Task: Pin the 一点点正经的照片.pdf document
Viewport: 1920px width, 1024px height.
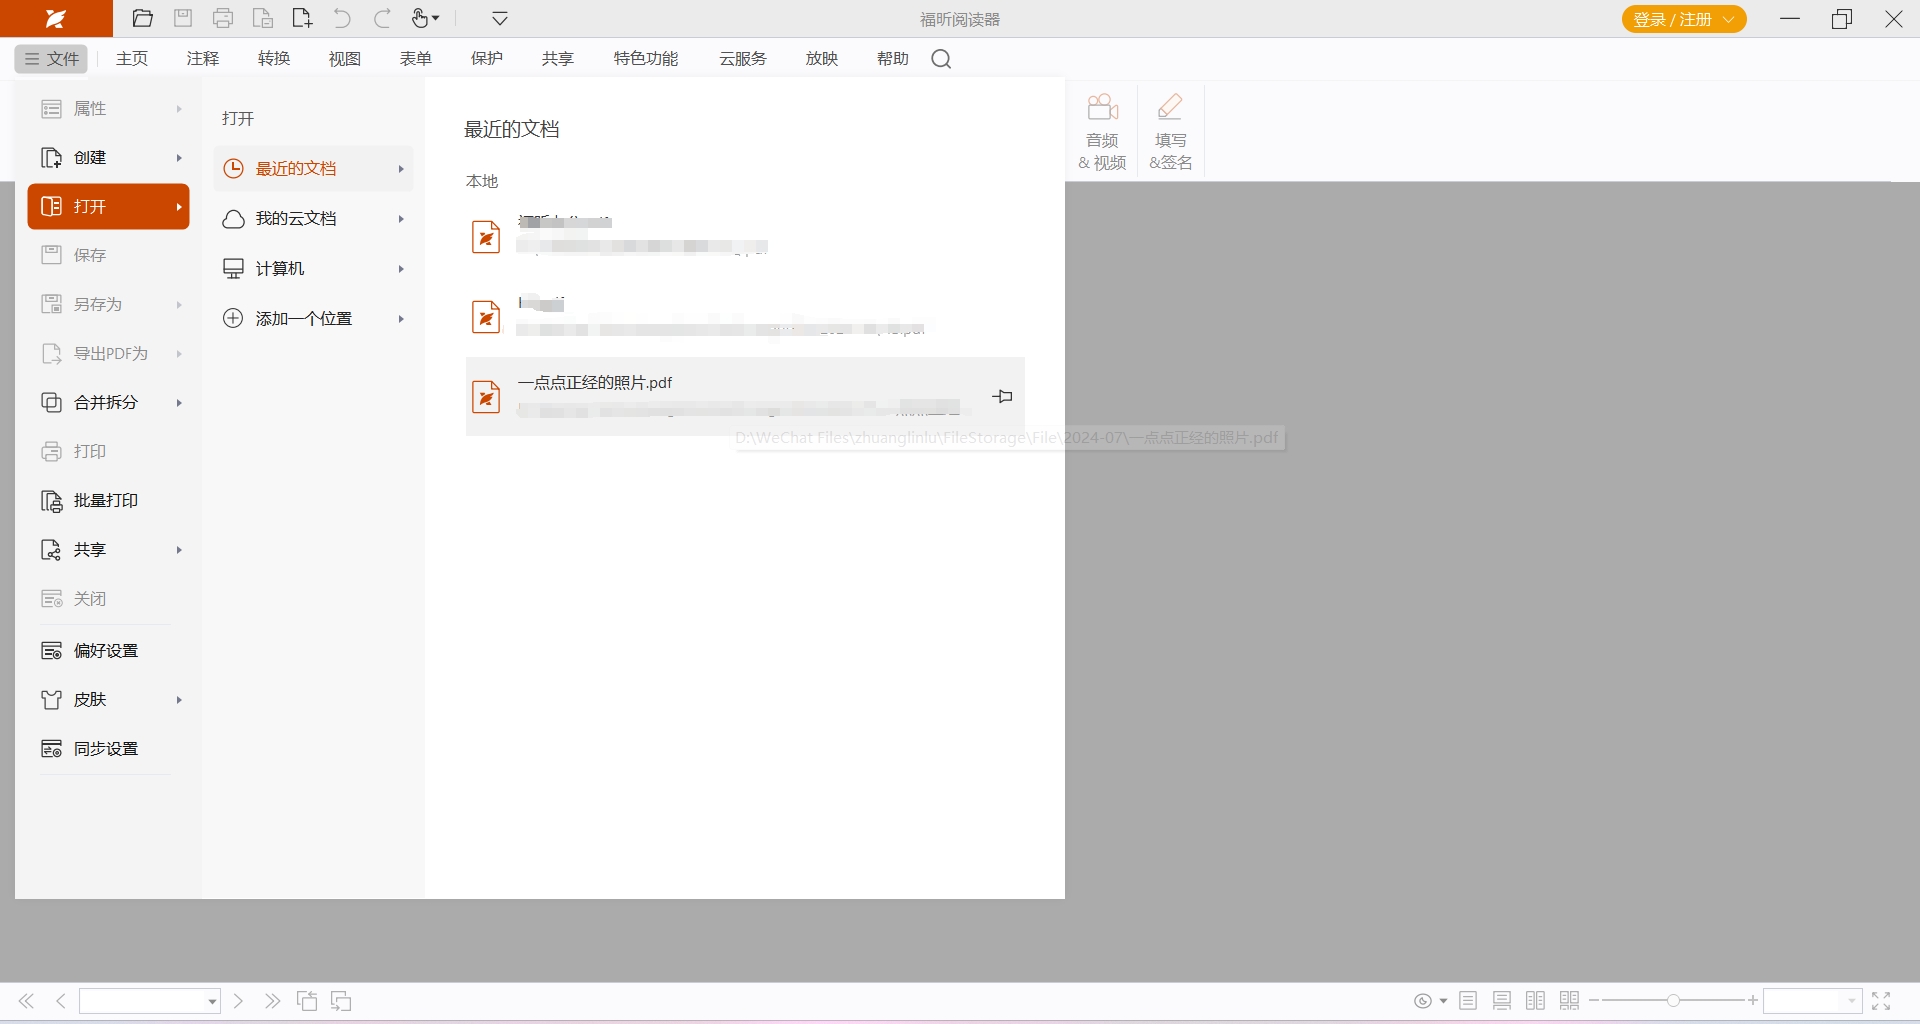Action: tap(1002, 397)
